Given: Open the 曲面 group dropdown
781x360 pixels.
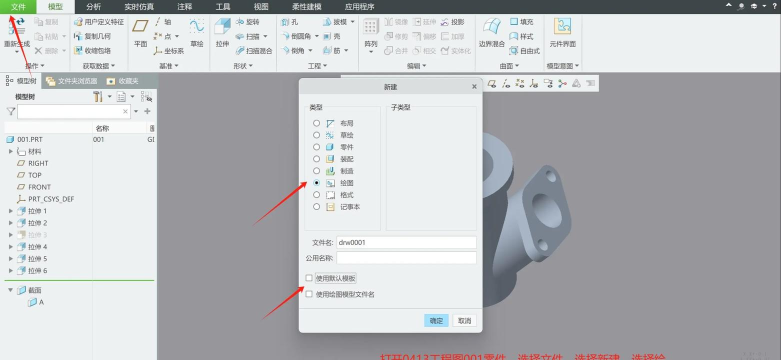Looking at the screenshot, I should [x=510, y=66].
